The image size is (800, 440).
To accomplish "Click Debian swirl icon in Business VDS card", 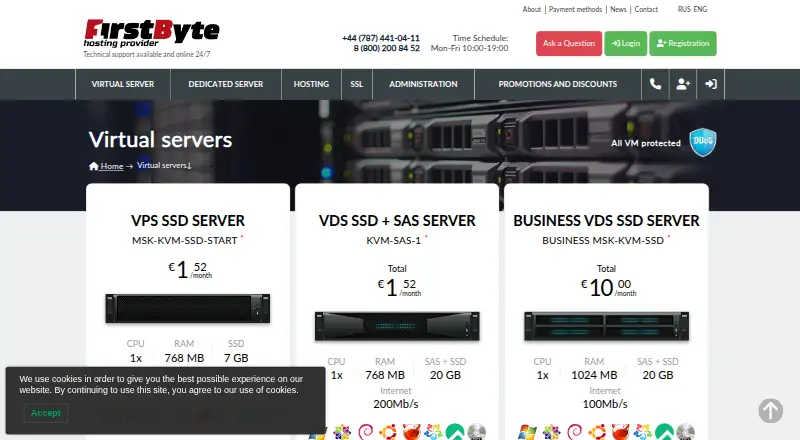I will tap(574, 432).
